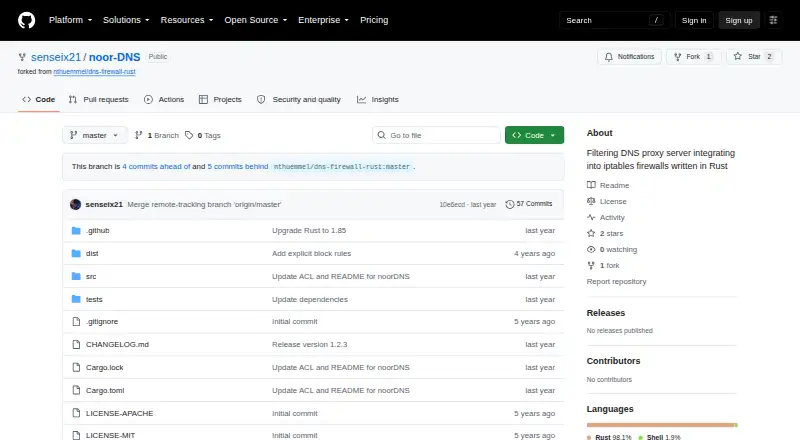The height and width of the screenshot is (440, 800).
Task: Click the Readme book icon
Action: click(x=591, y=185)
